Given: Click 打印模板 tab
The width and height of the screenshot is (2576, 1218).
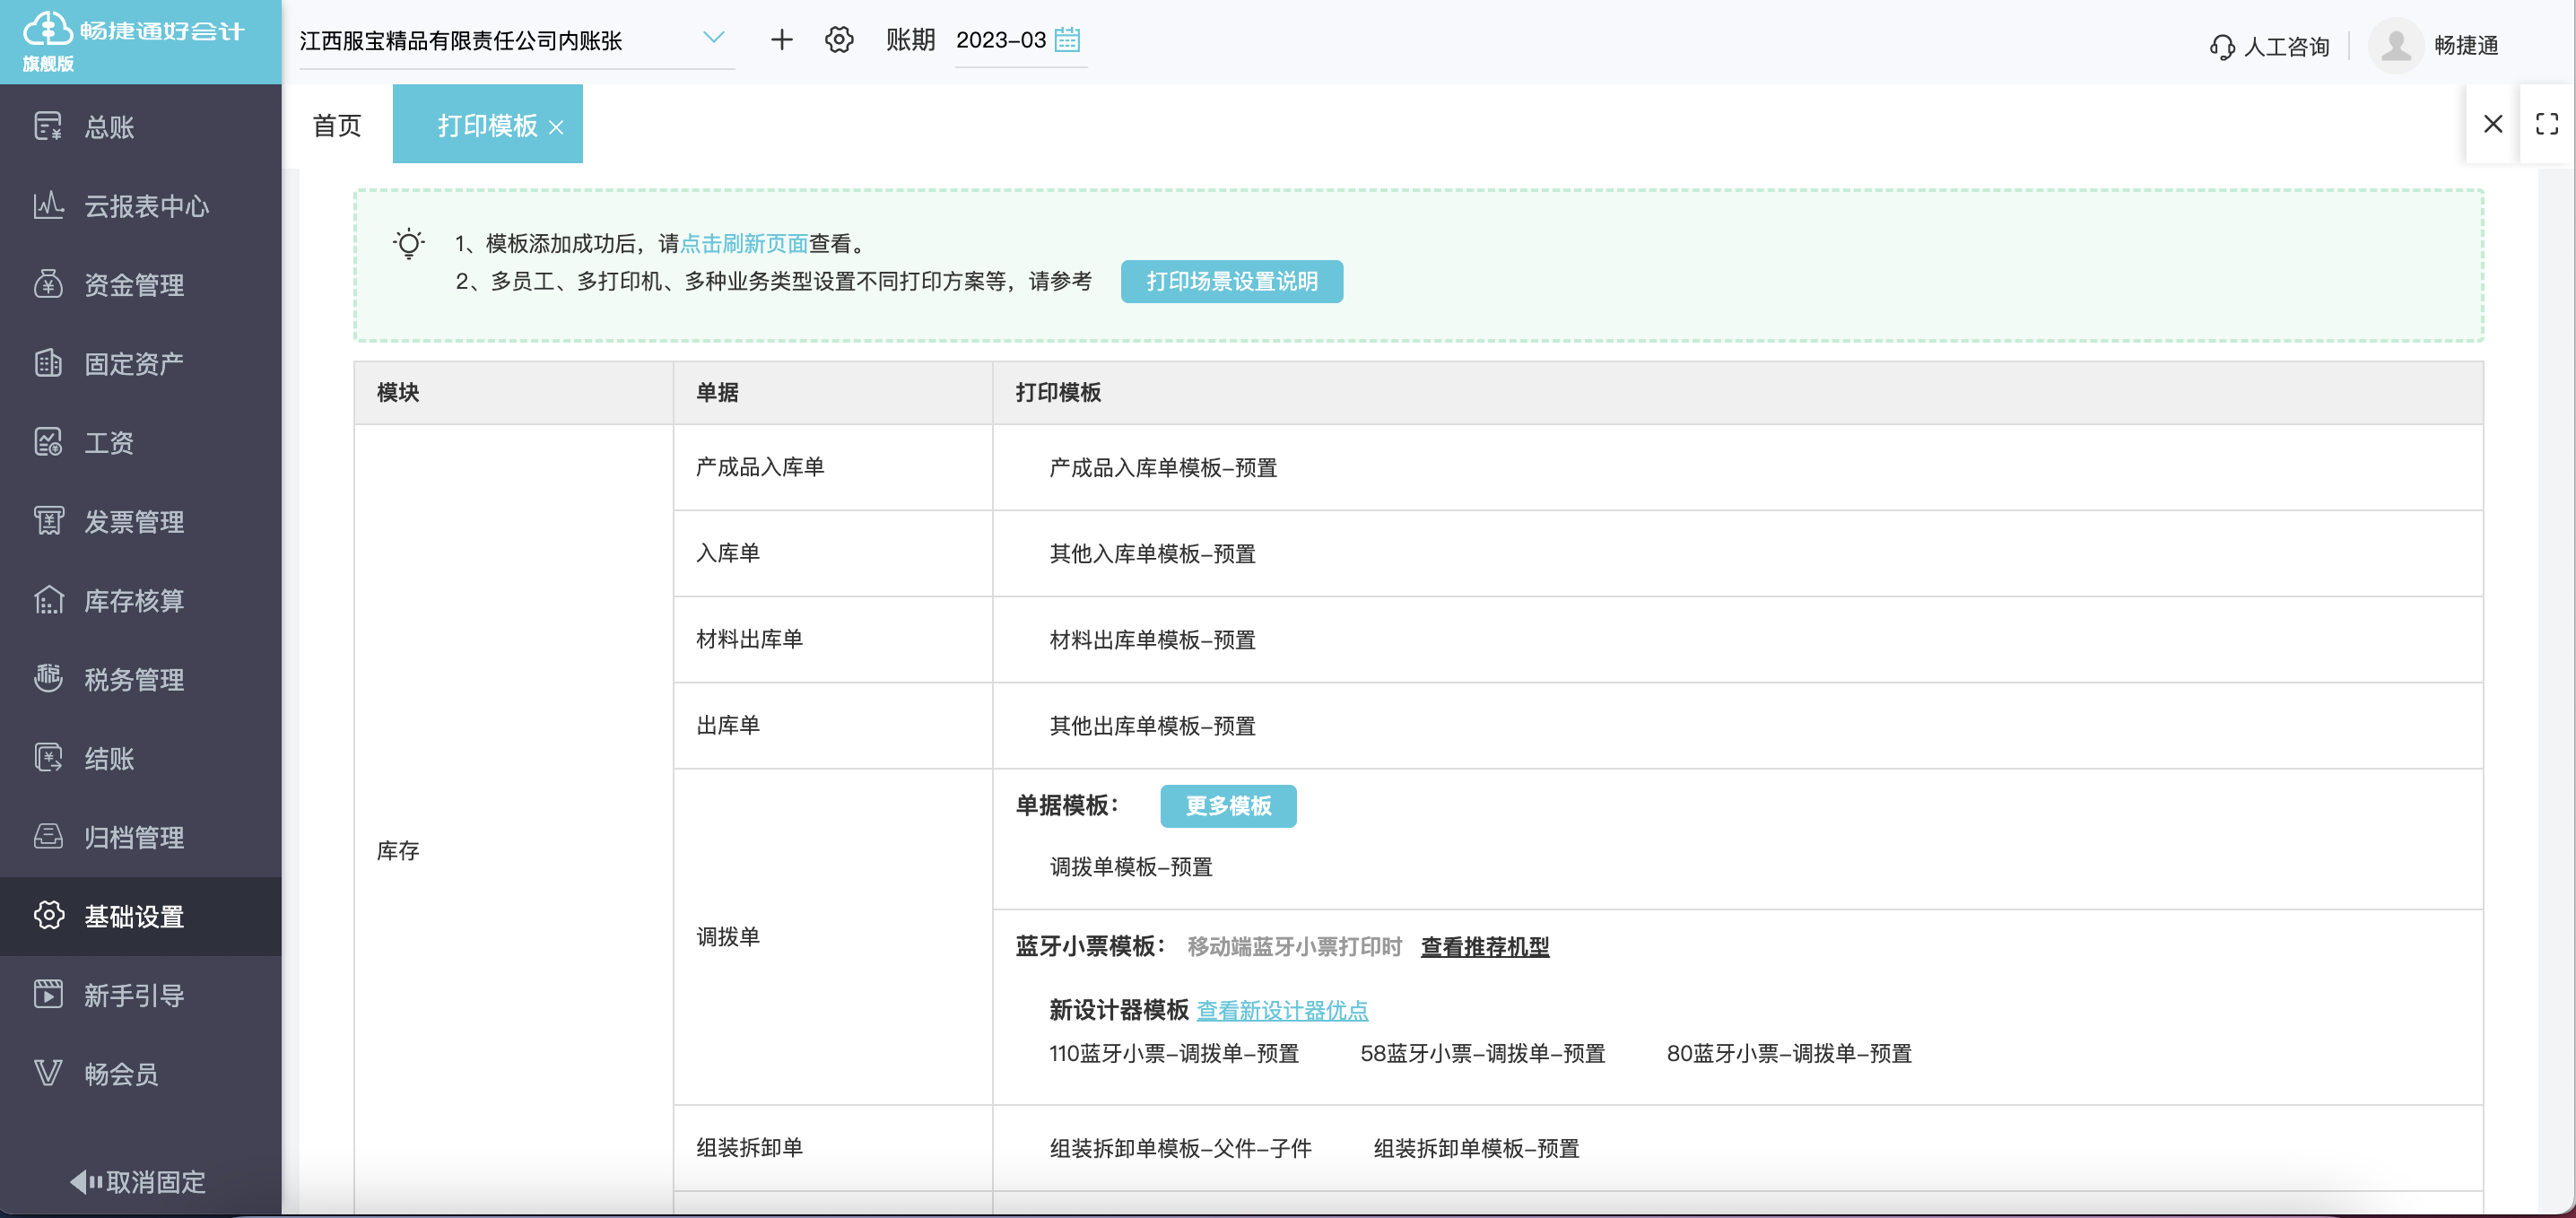Looking at the screenshot, I should pos(486,125).
